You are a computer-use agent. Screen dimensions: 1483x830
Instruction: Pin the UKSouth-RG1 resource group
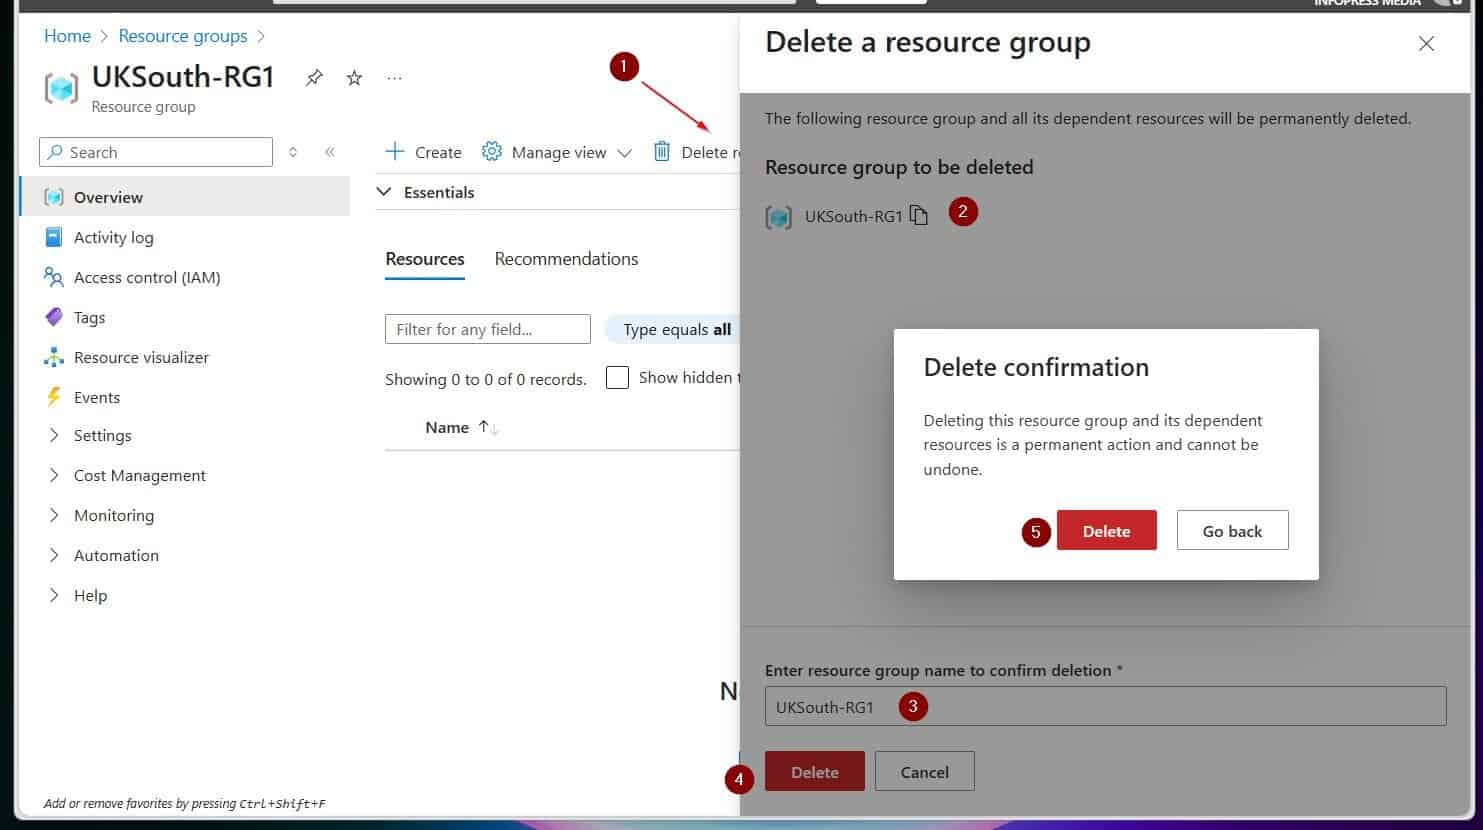[x=314, y=78]
